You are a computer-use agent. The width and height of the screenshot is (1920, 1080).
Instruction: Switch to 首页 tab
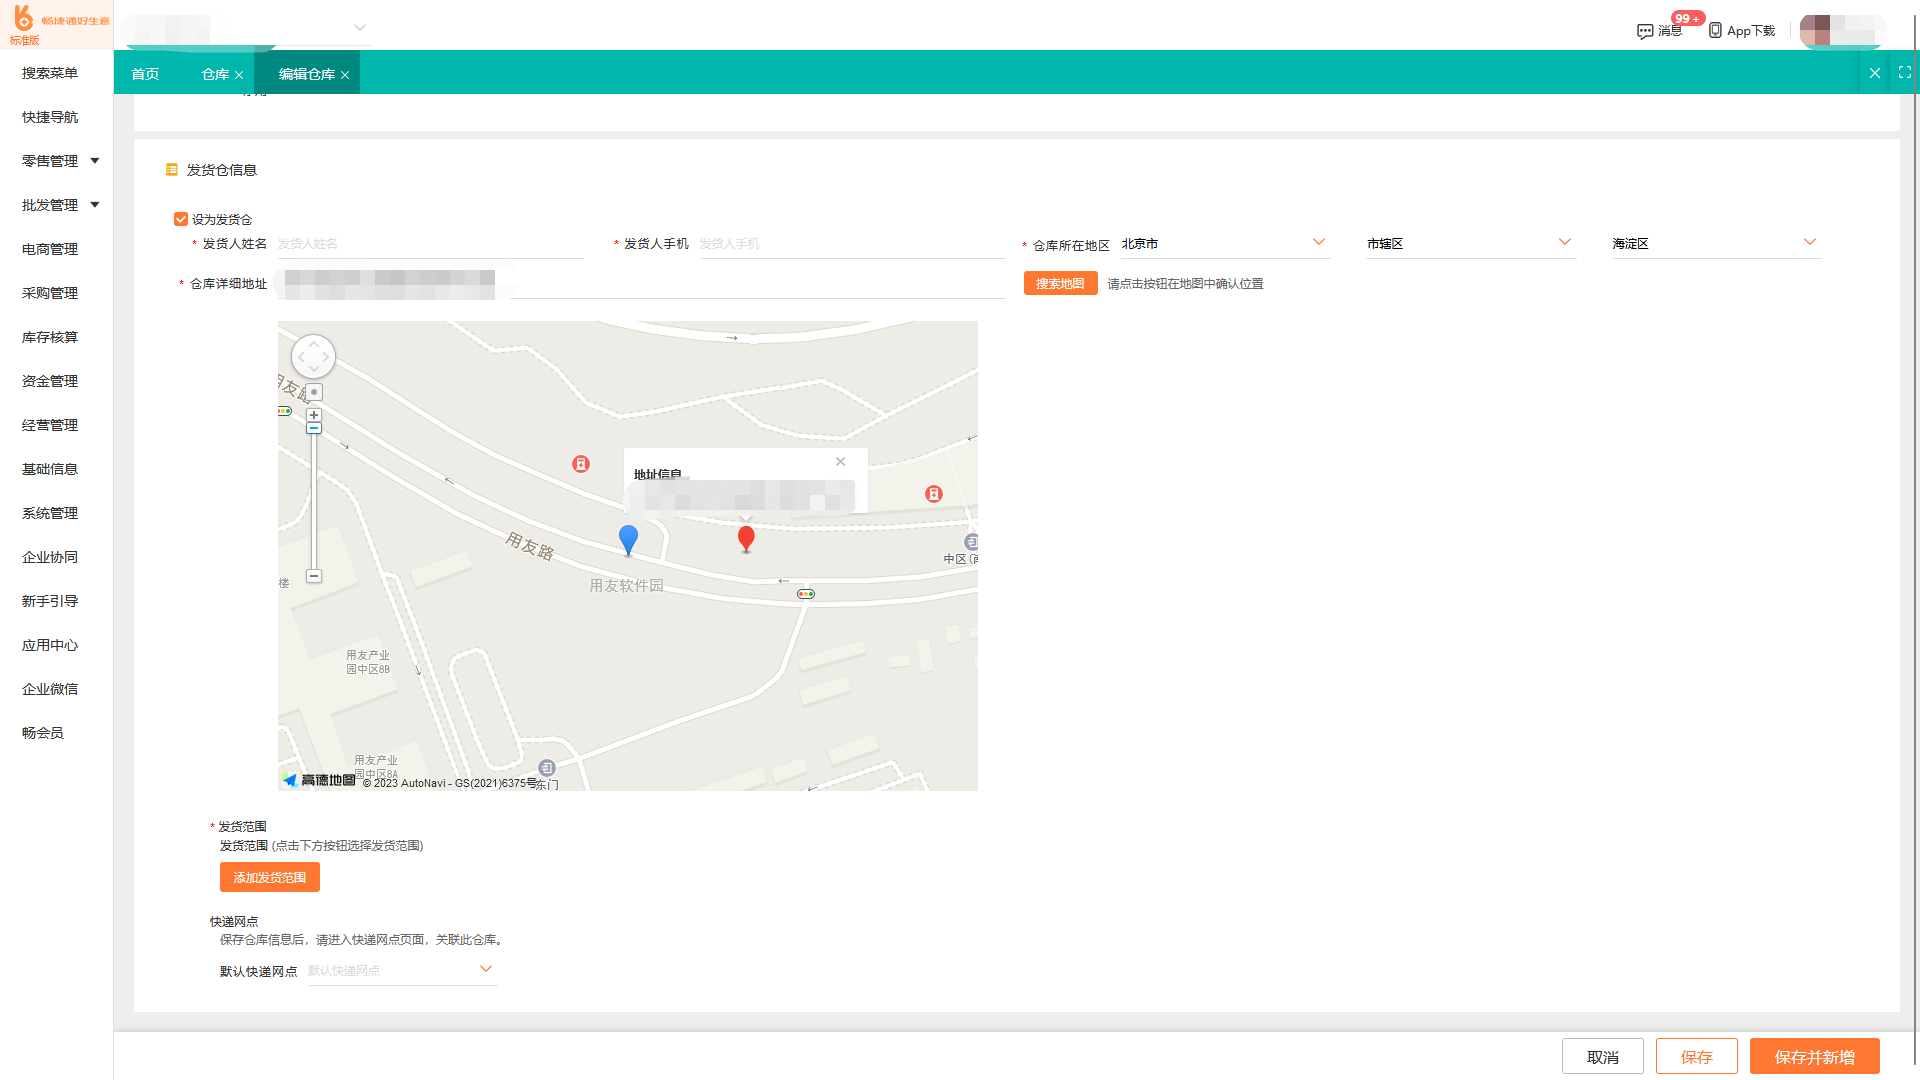coord(144,74)
